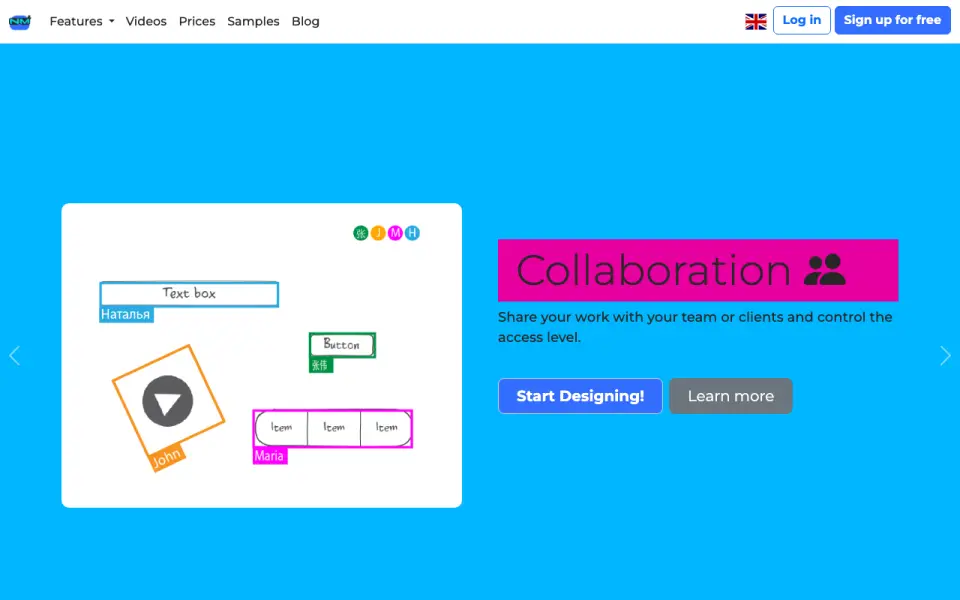Click the Learn more button
960x600 pixels.
click(730, 396)
